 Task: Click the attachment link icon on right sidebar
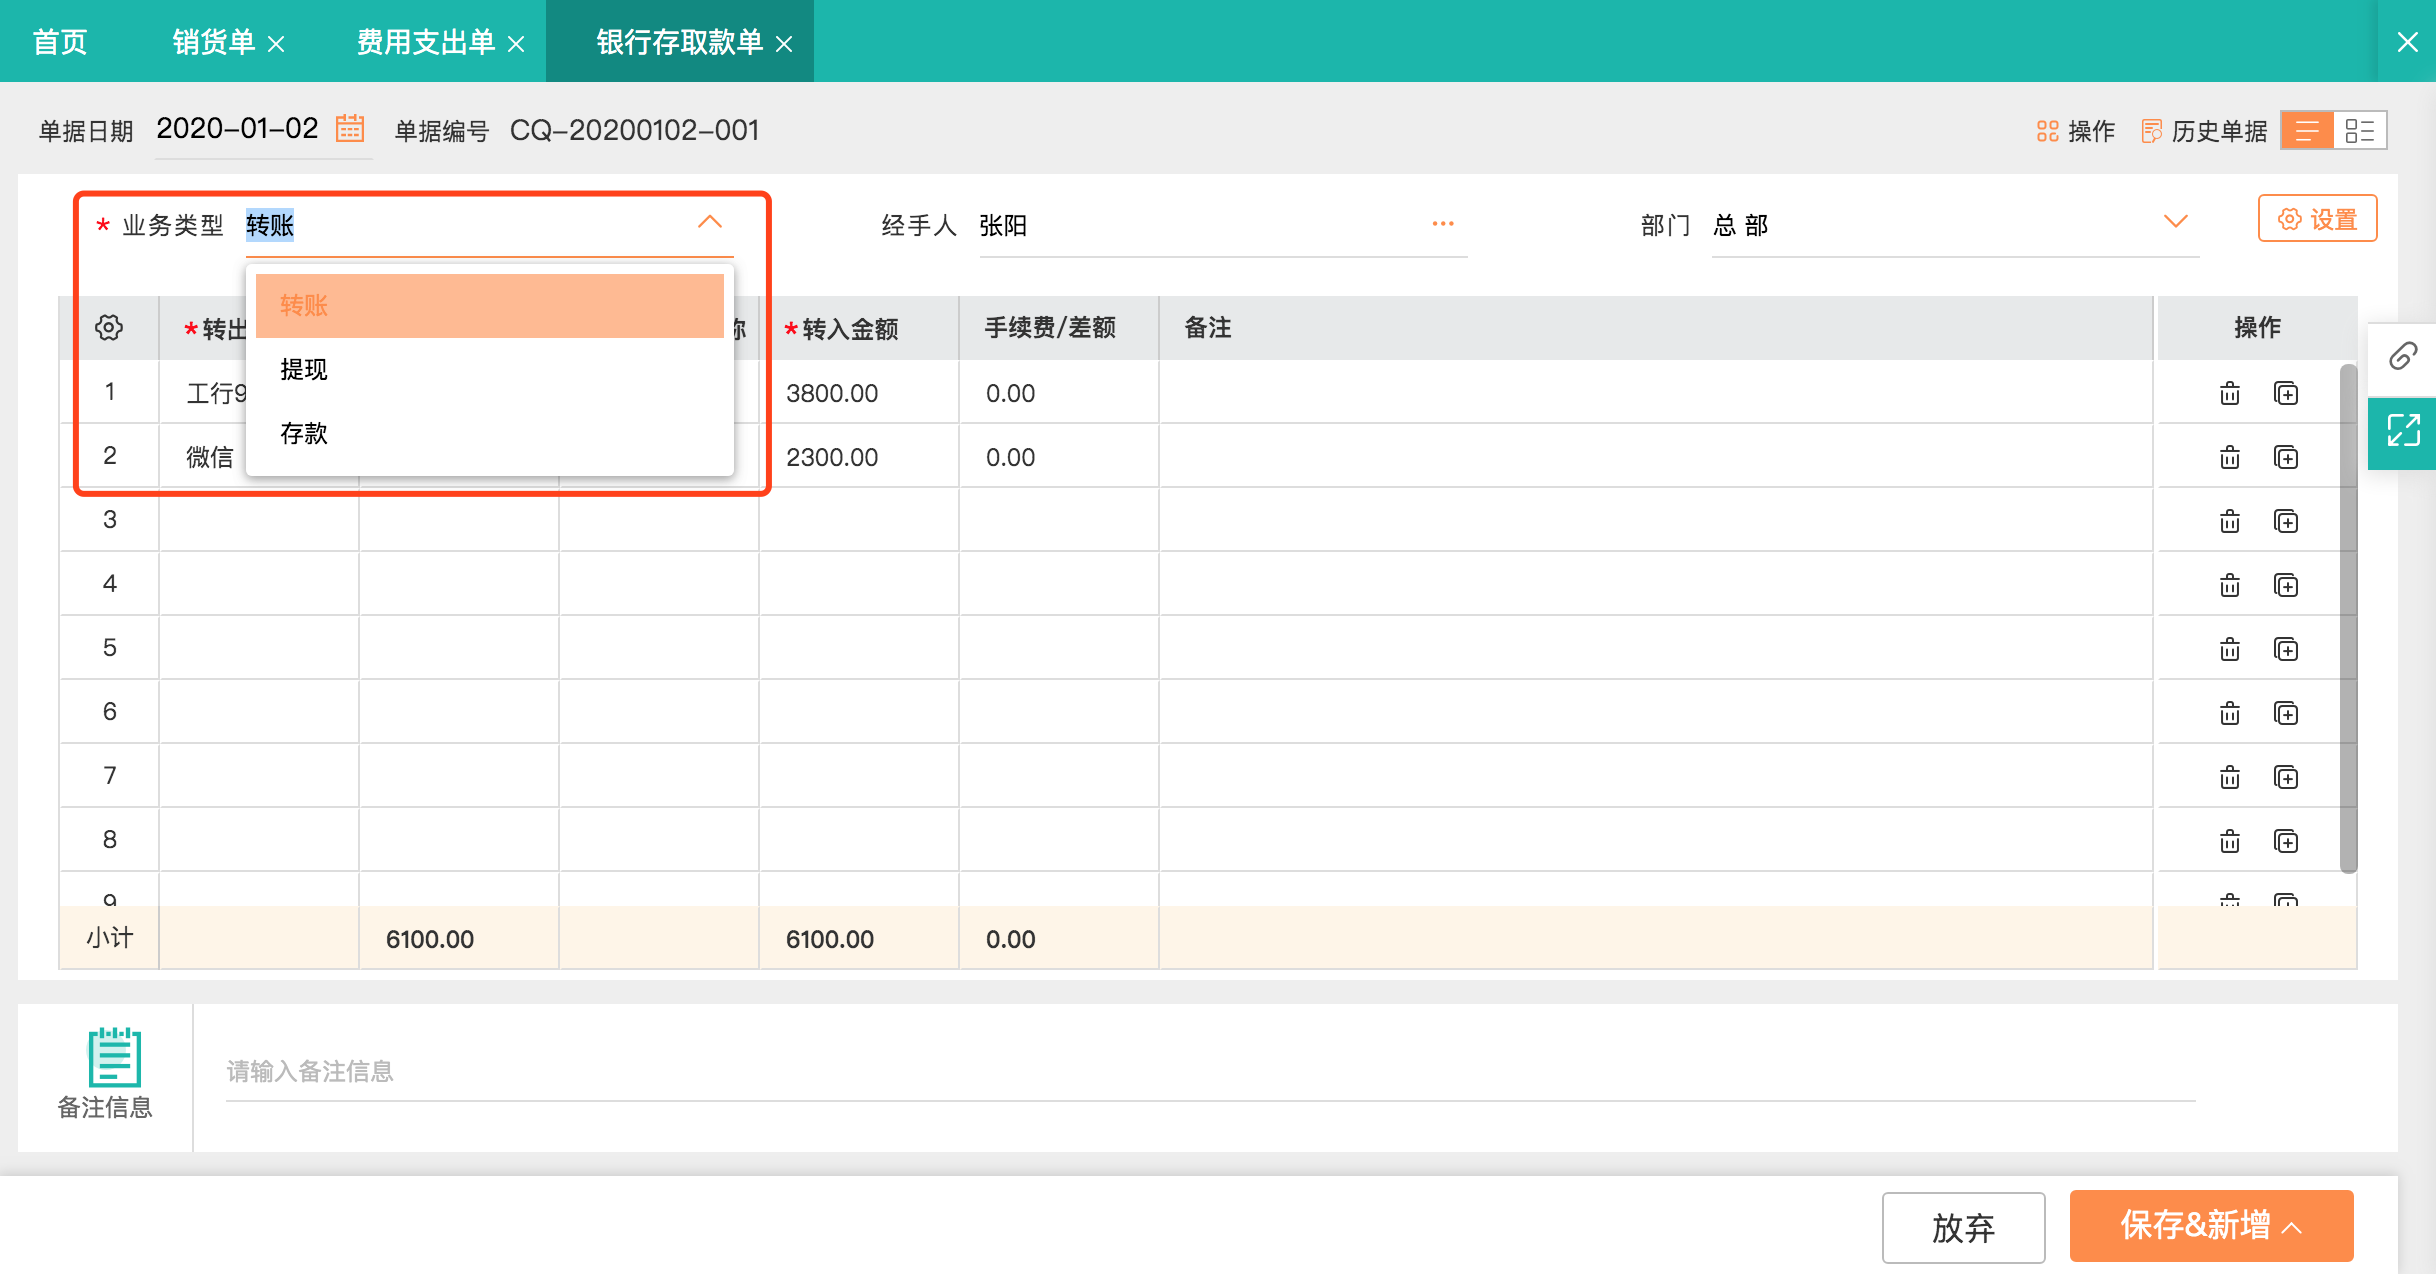click(2402, 358)
